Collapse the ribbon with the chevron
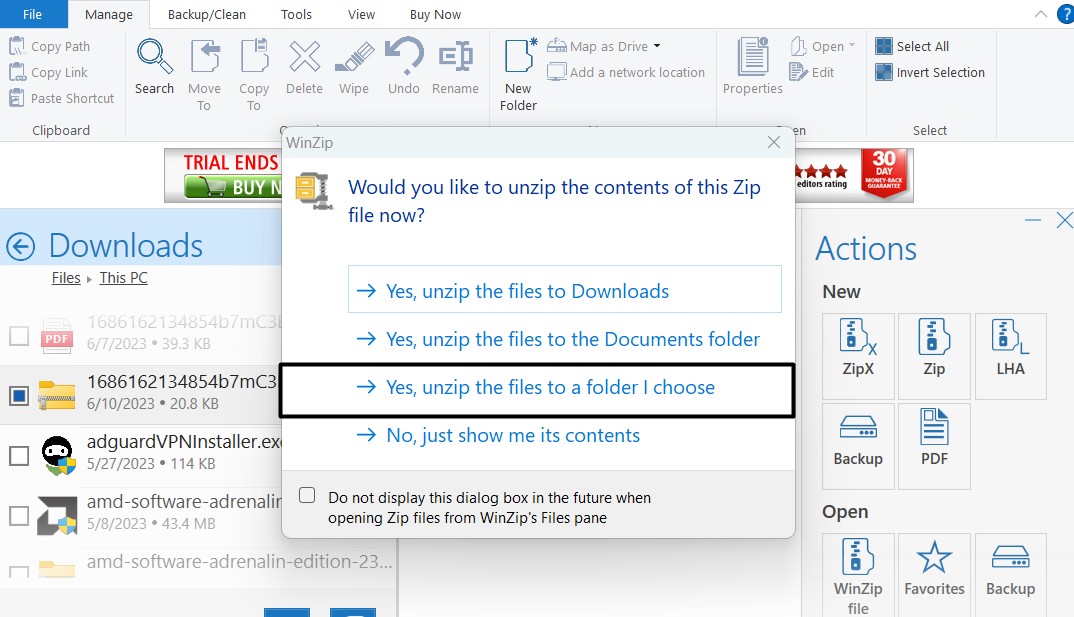 click(x=1040, y=14)
